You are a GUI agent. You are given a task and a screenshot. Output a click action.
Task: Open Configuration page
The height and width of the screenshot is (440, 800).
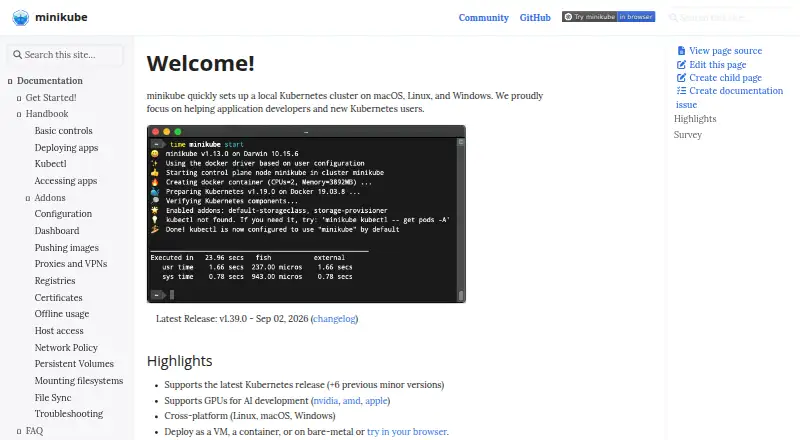[x=63, y=214]
